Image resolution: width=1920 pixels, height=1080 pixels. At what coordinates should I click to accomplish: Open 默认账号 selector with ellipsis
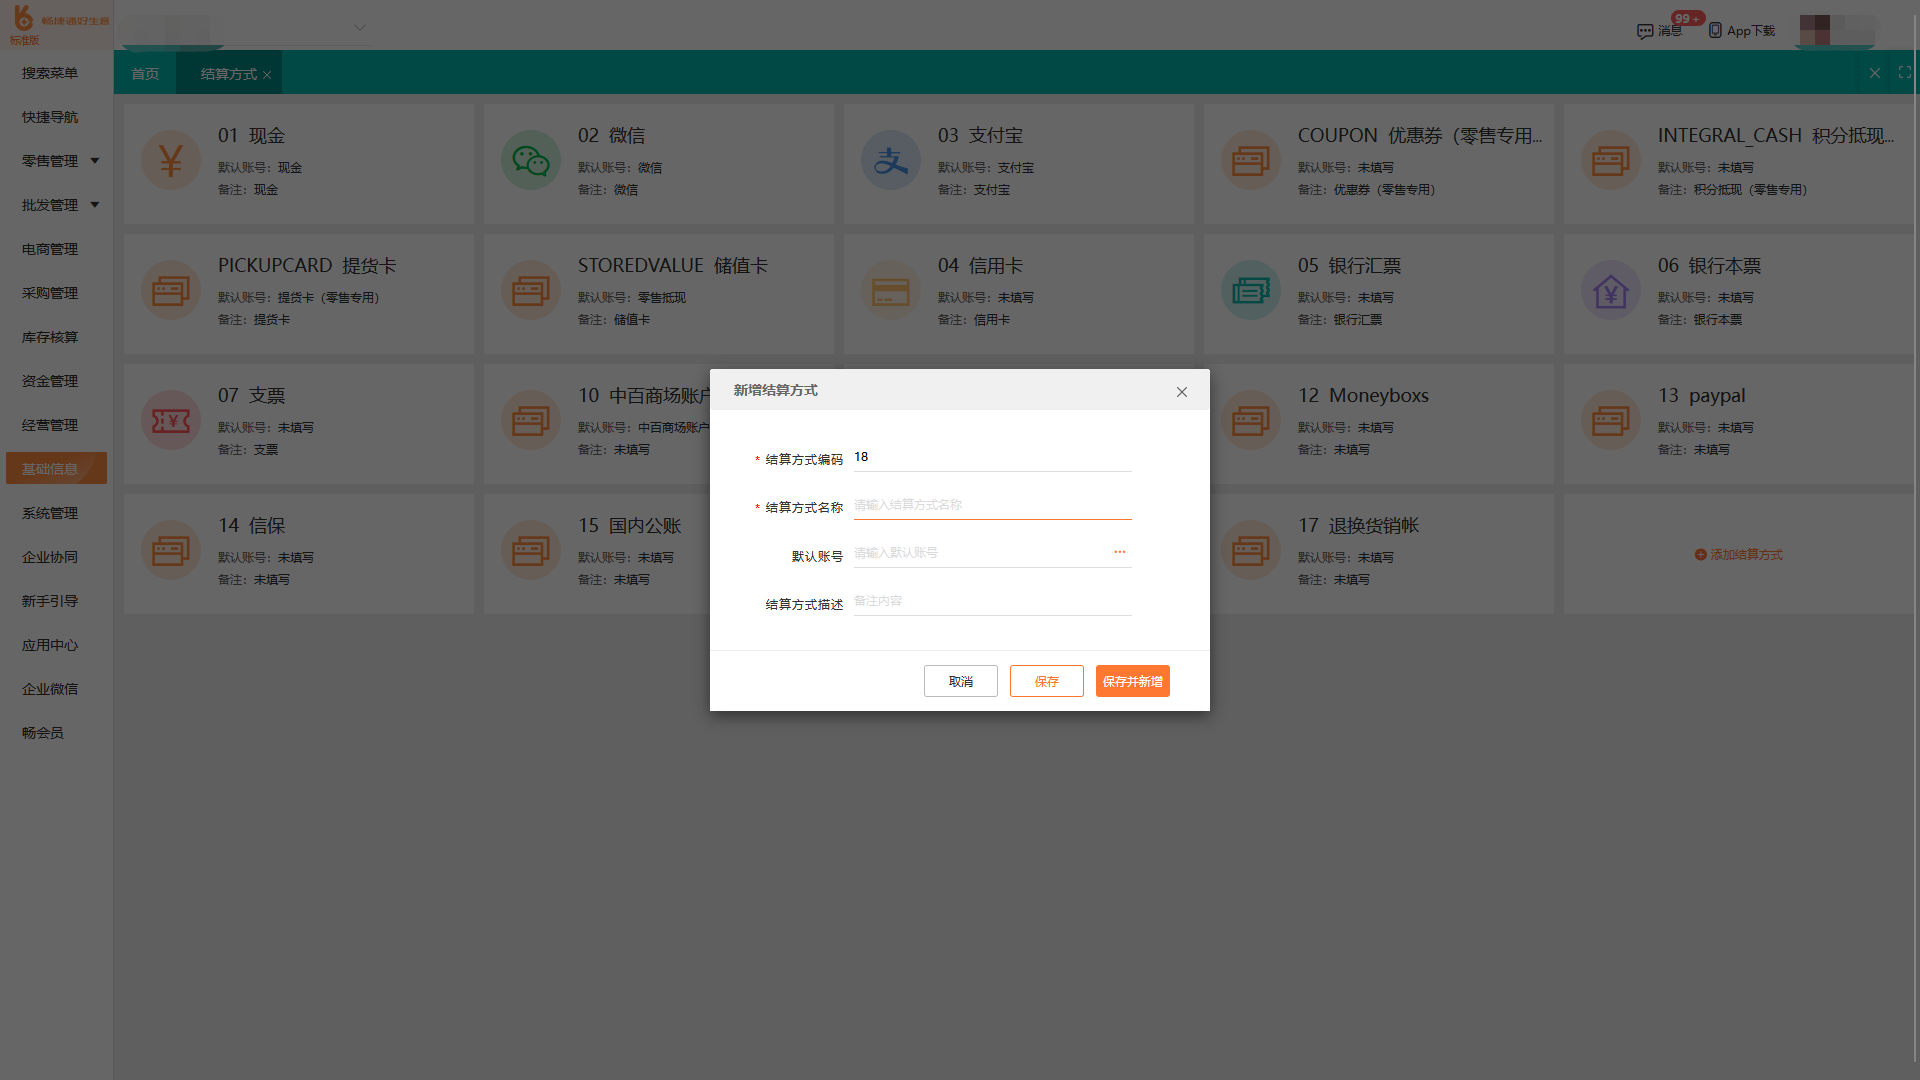(1121, 553)
